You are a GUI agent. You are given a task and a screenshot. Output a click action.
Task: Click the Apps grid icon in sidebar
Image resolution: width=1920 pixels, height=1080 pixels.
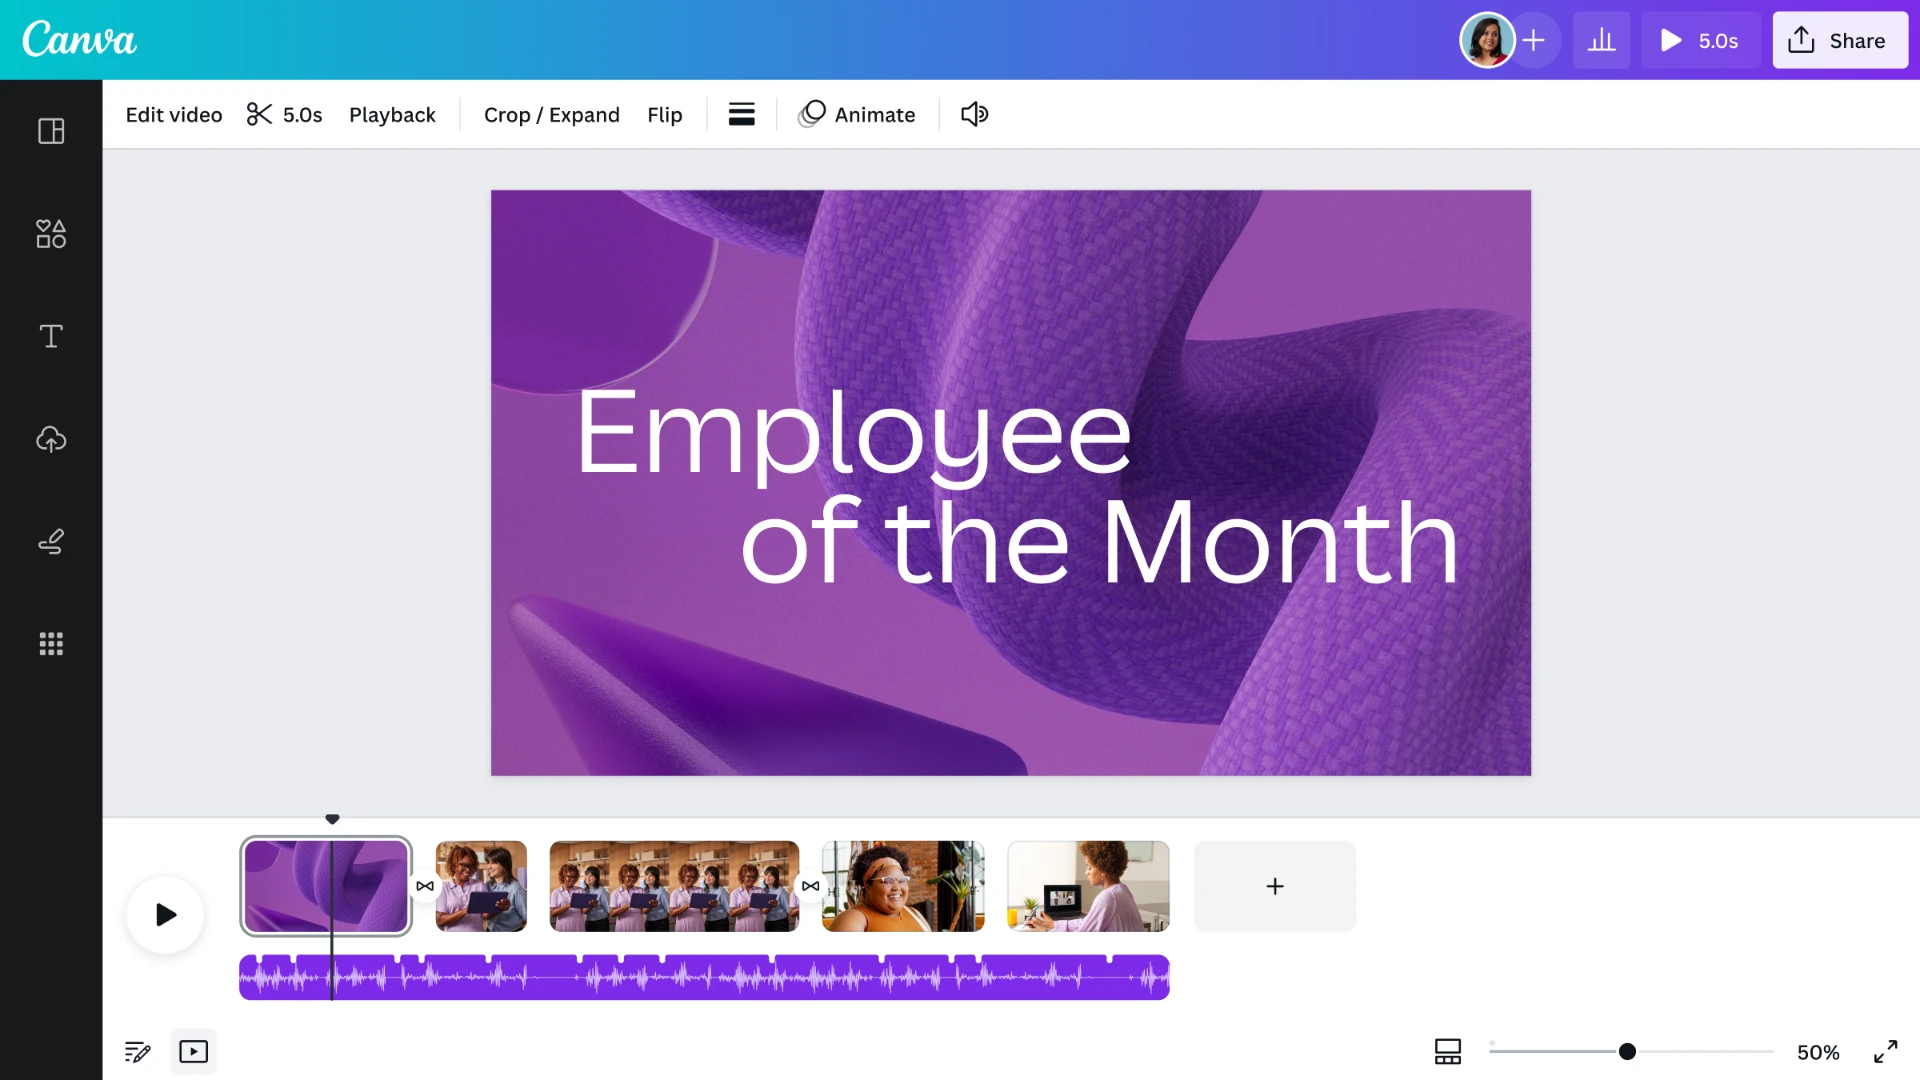[51, 645]
